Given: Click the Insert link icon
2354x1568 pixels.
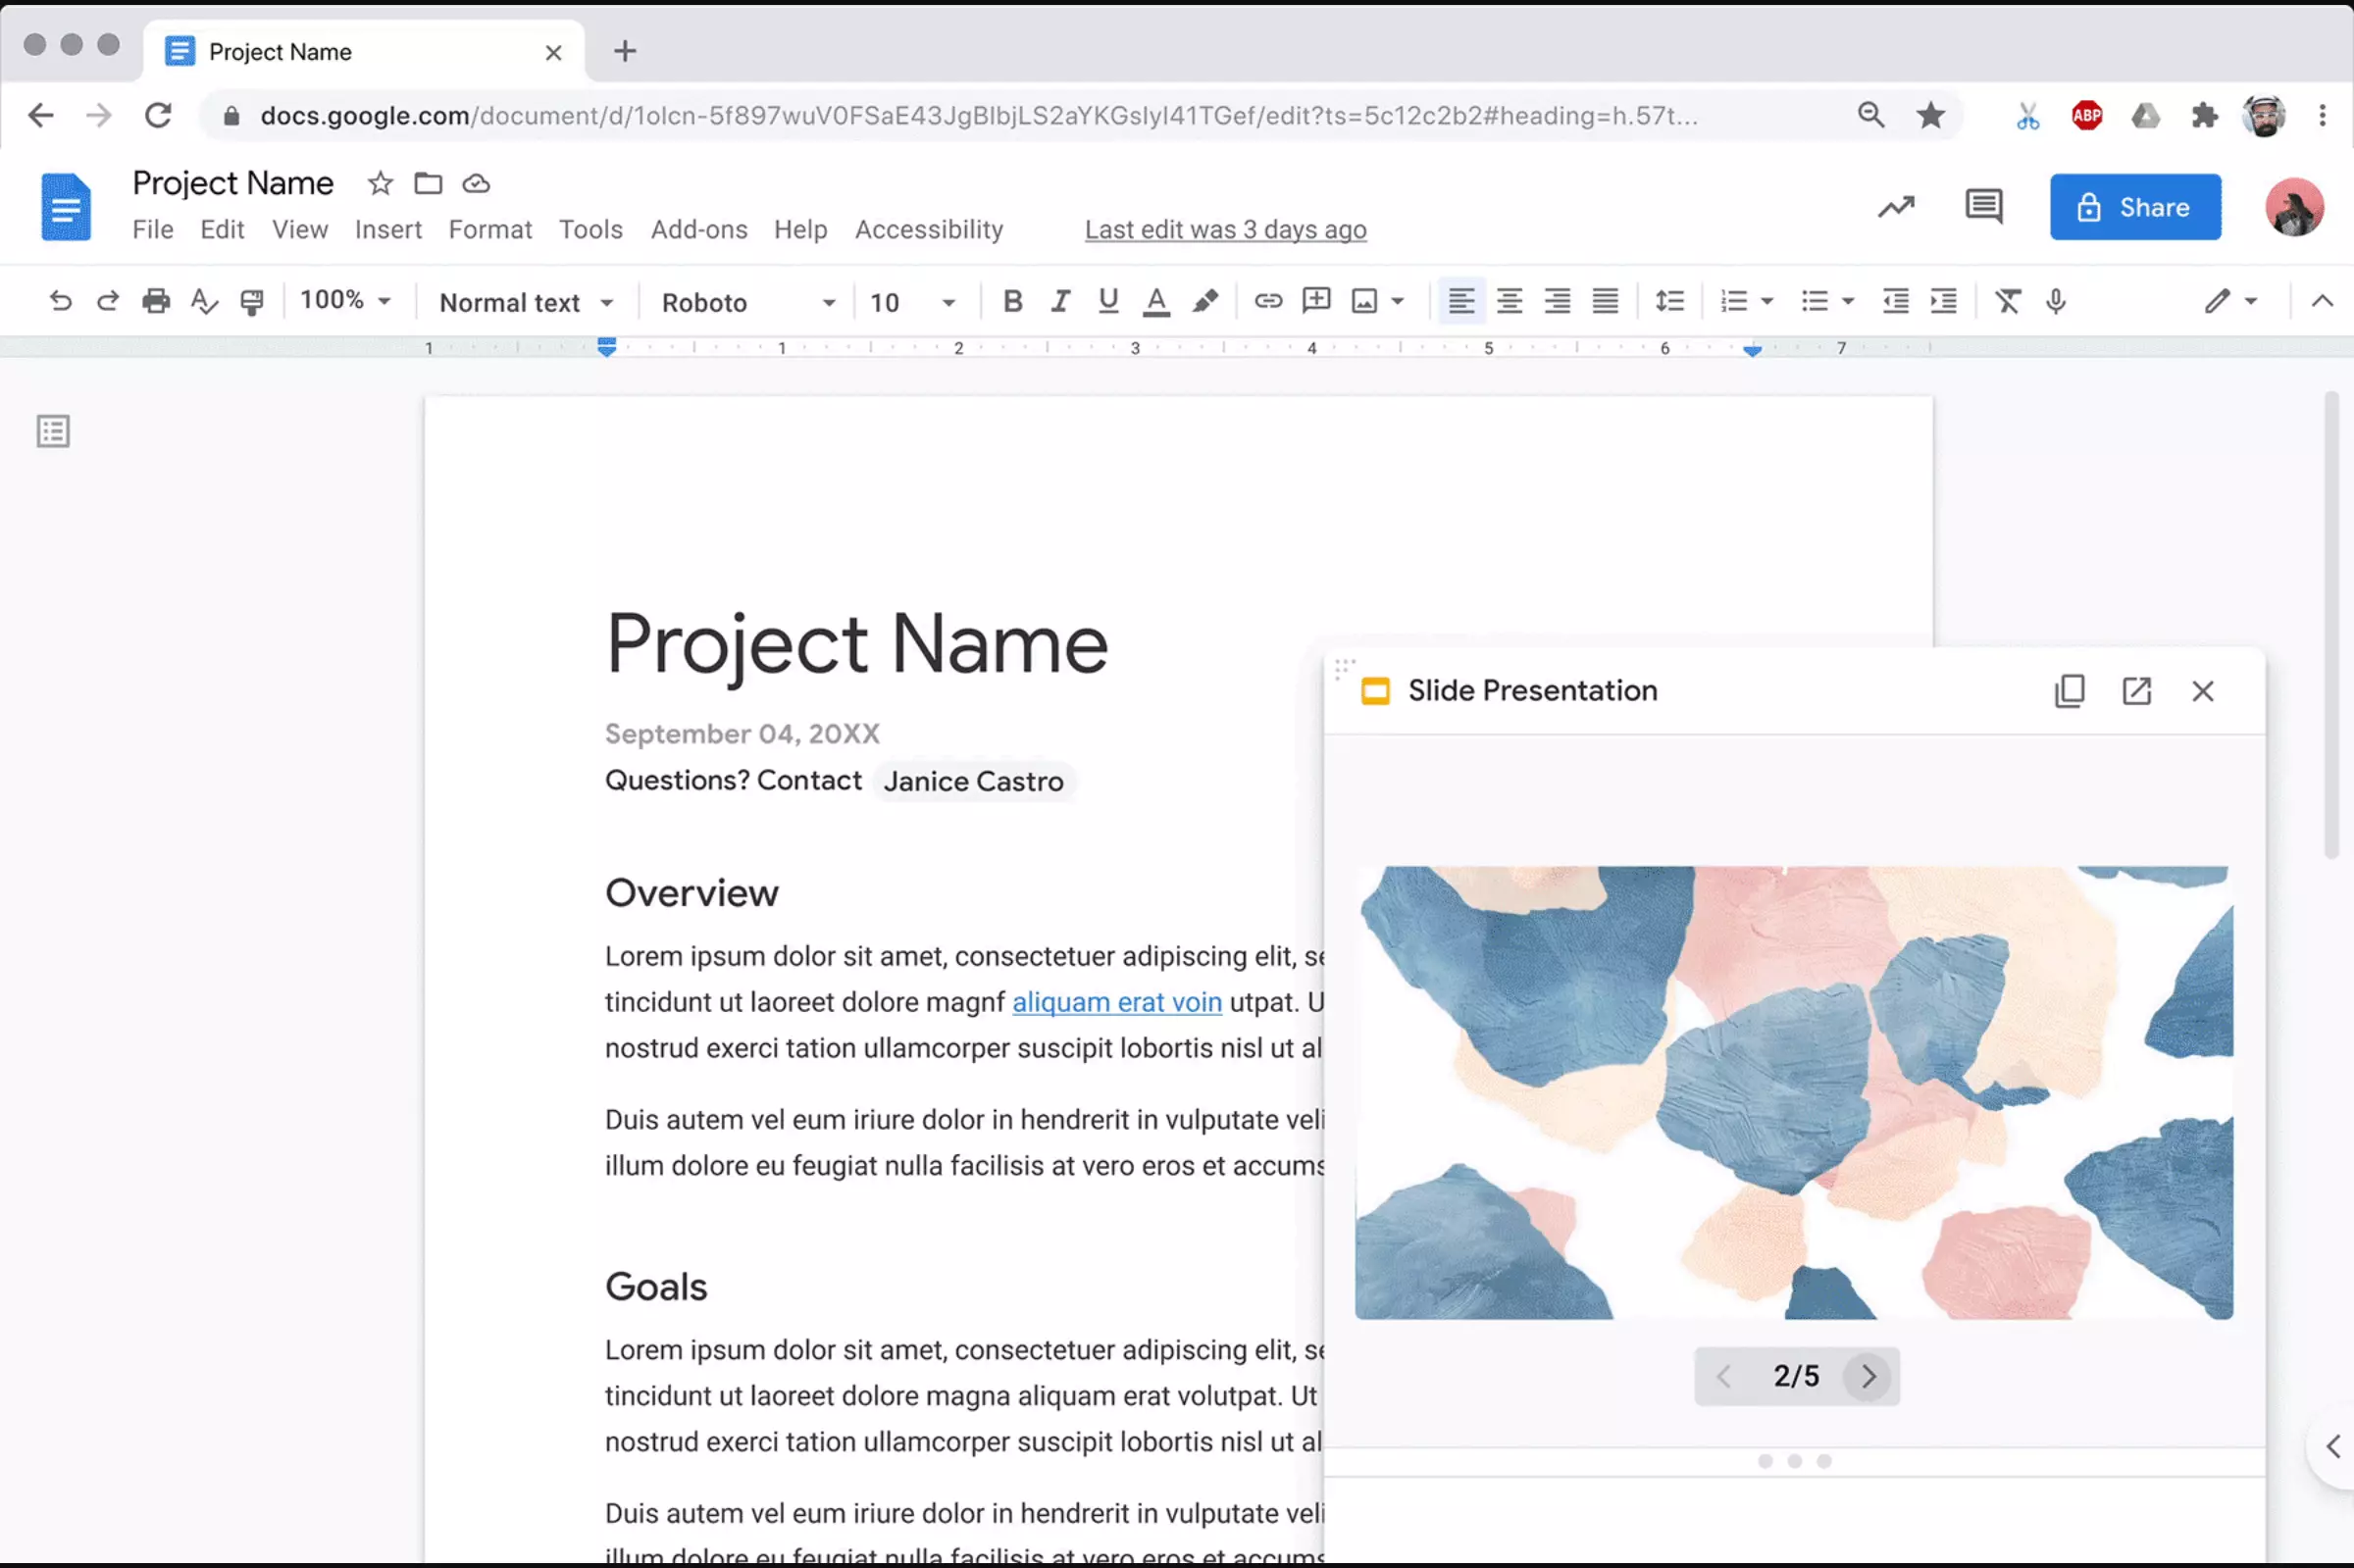Looking at the screenshot, I should 1265,301.
